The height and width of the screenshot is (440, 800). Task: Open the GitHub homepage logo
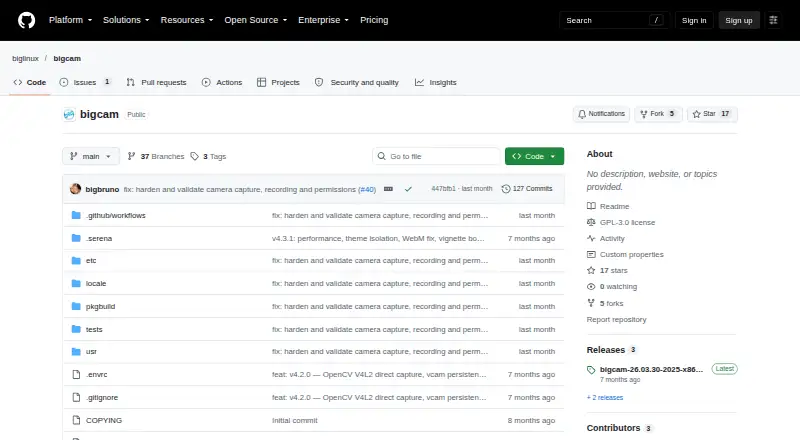point(27,20)
